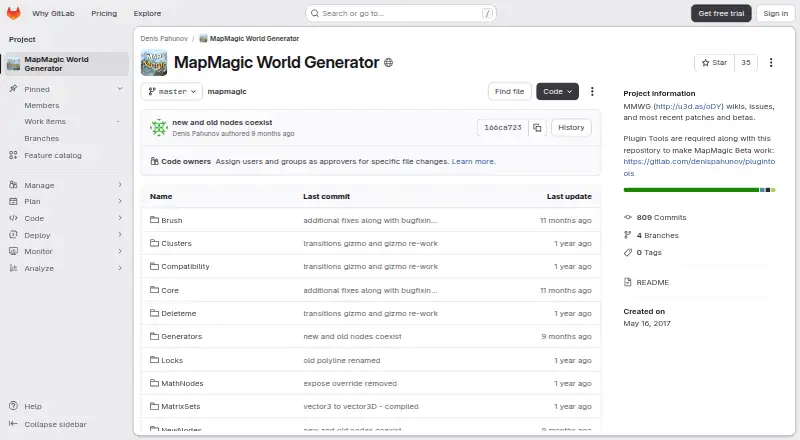Click the GitLab fox logo
The height and width of the screenshot is (440, 800).
tap(14, 13)
